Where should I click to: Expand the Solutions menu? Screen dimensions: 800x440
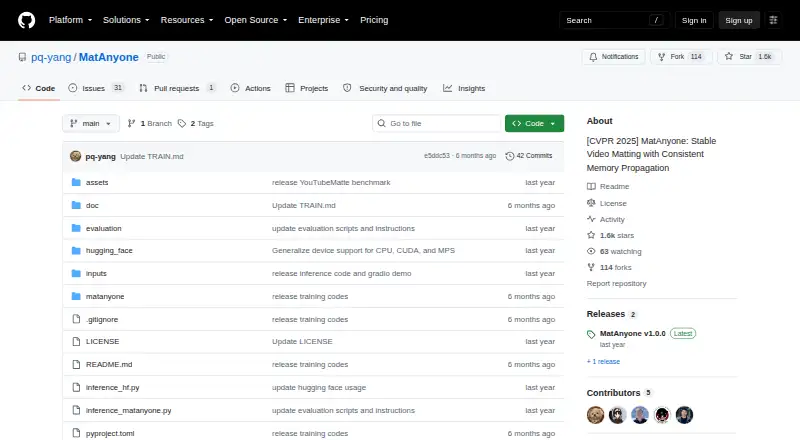click(126, 20)
